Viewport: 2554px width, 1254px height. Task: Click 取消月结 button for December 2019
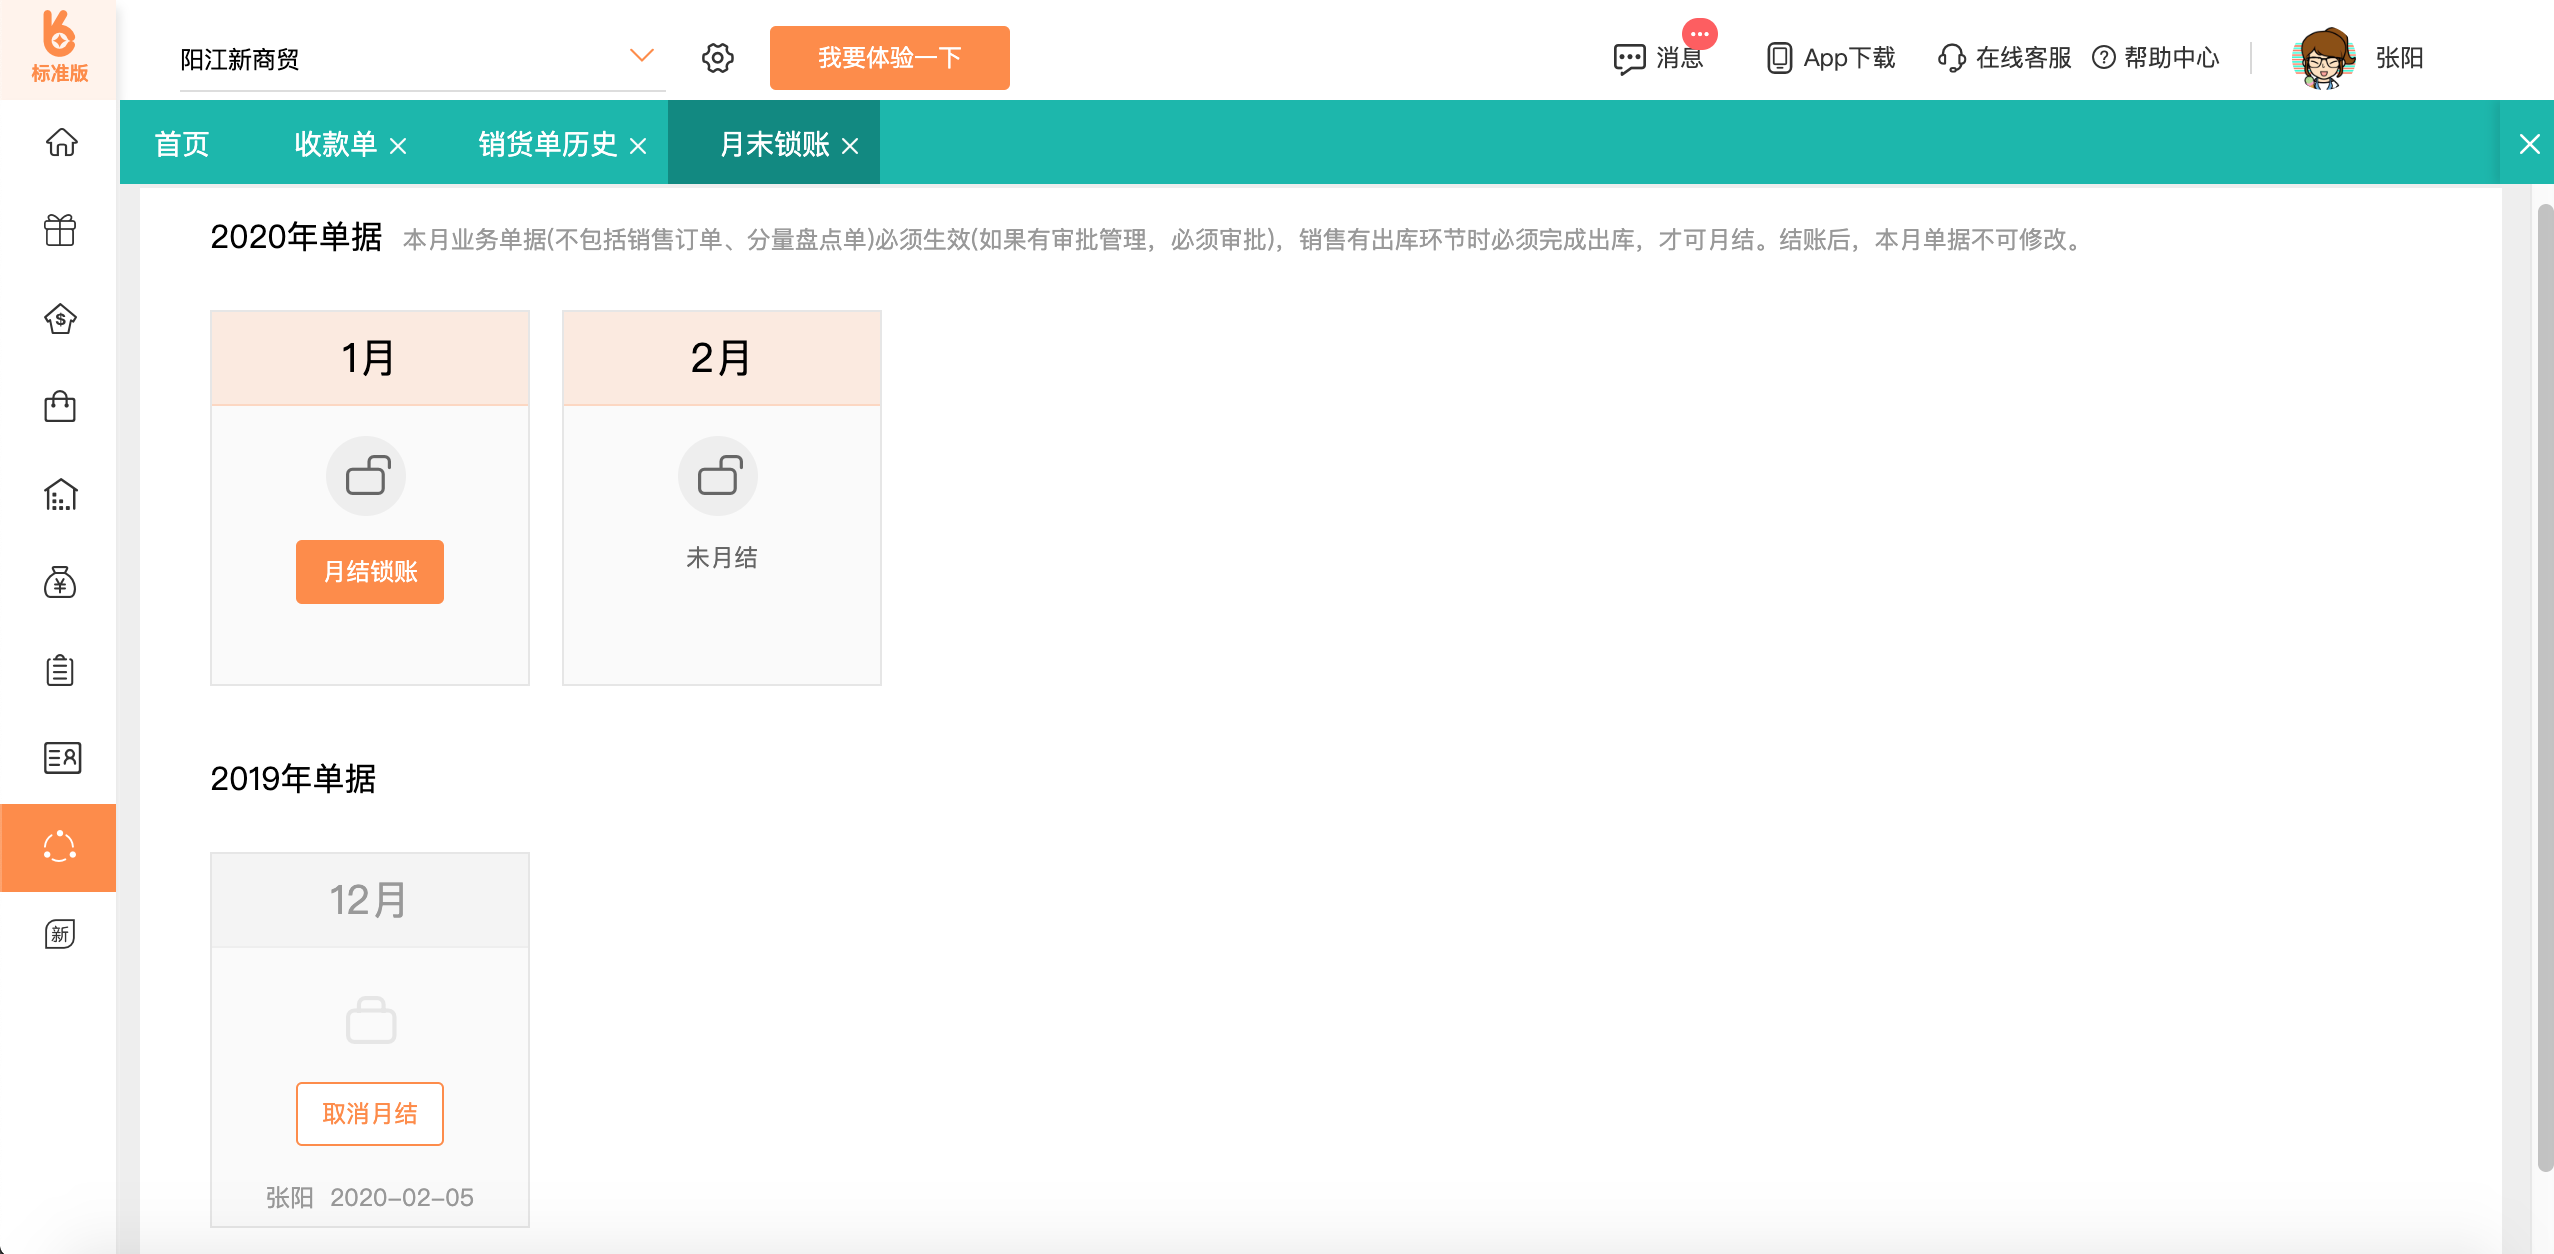370,1114
